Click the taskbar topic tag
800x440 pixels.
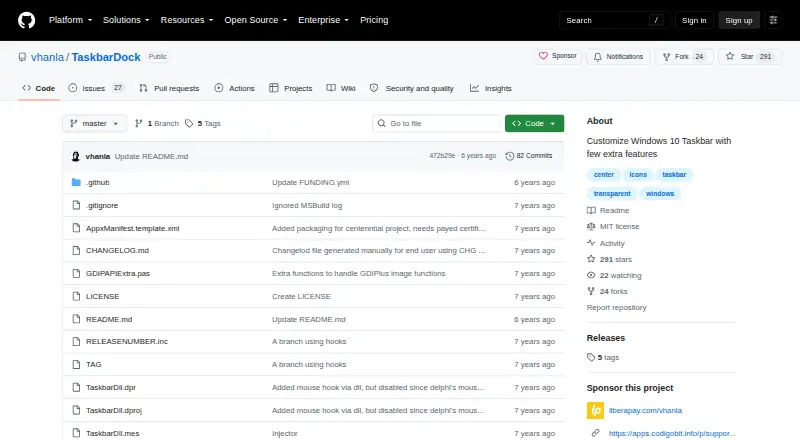[674, 175]
